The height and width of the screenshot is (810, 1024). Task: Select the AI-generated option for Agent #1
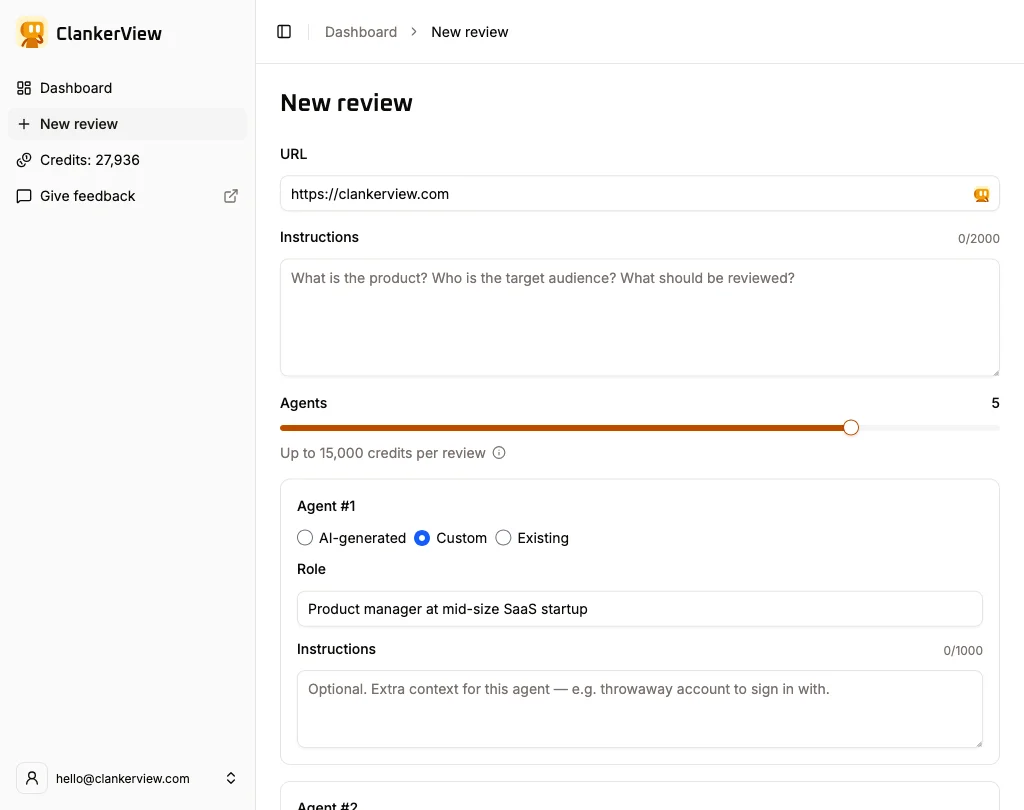305,537
